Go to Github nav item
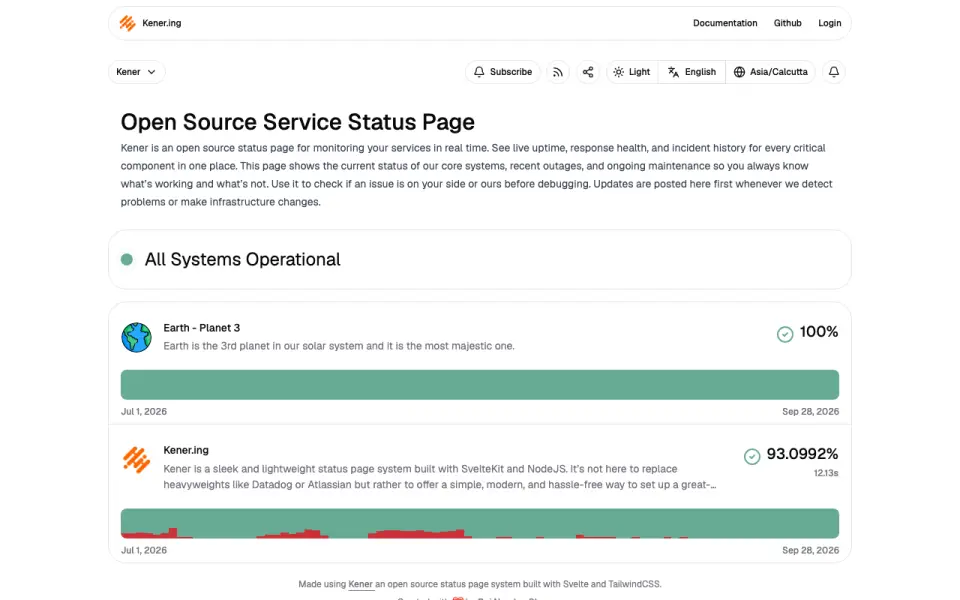Image resolution: width=960 pixels, height=600 pixels. click(787, 23)
